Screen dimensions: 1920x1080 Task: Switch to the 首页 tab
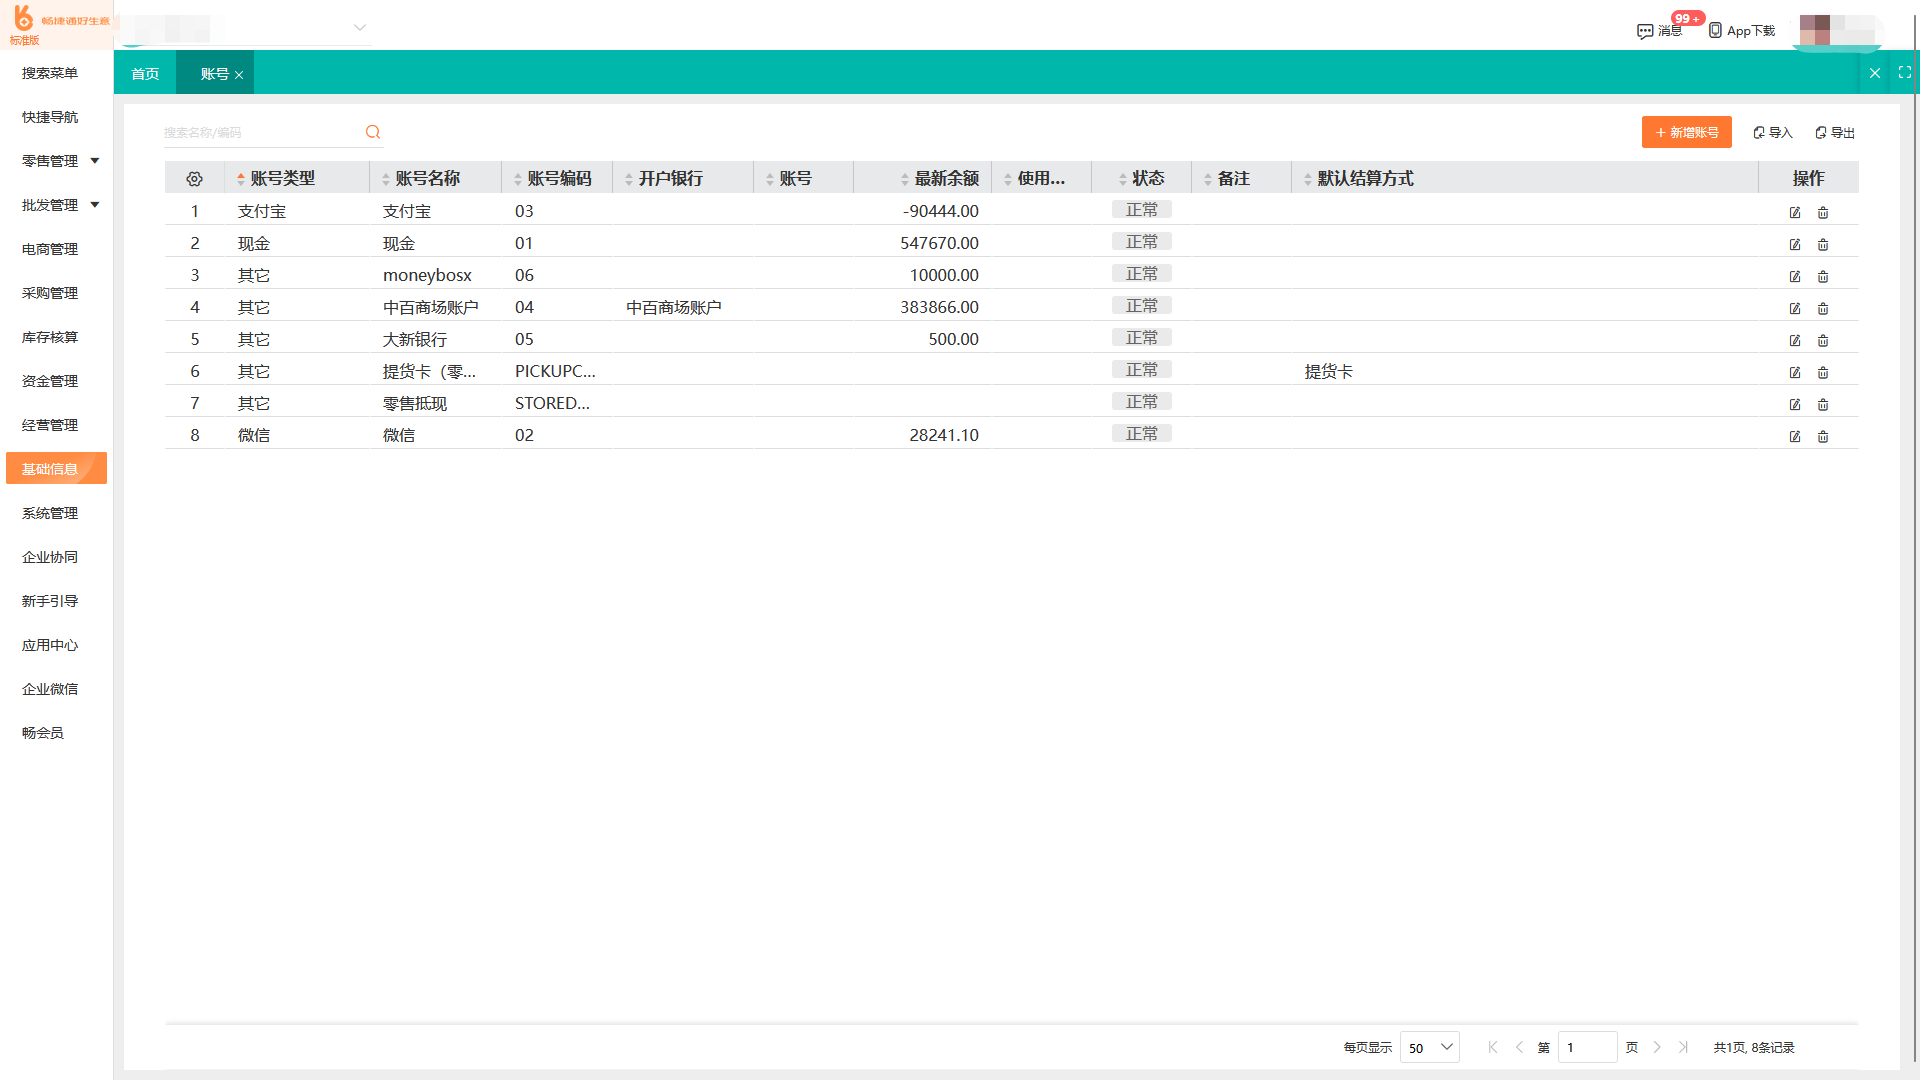tap(144, 74)
